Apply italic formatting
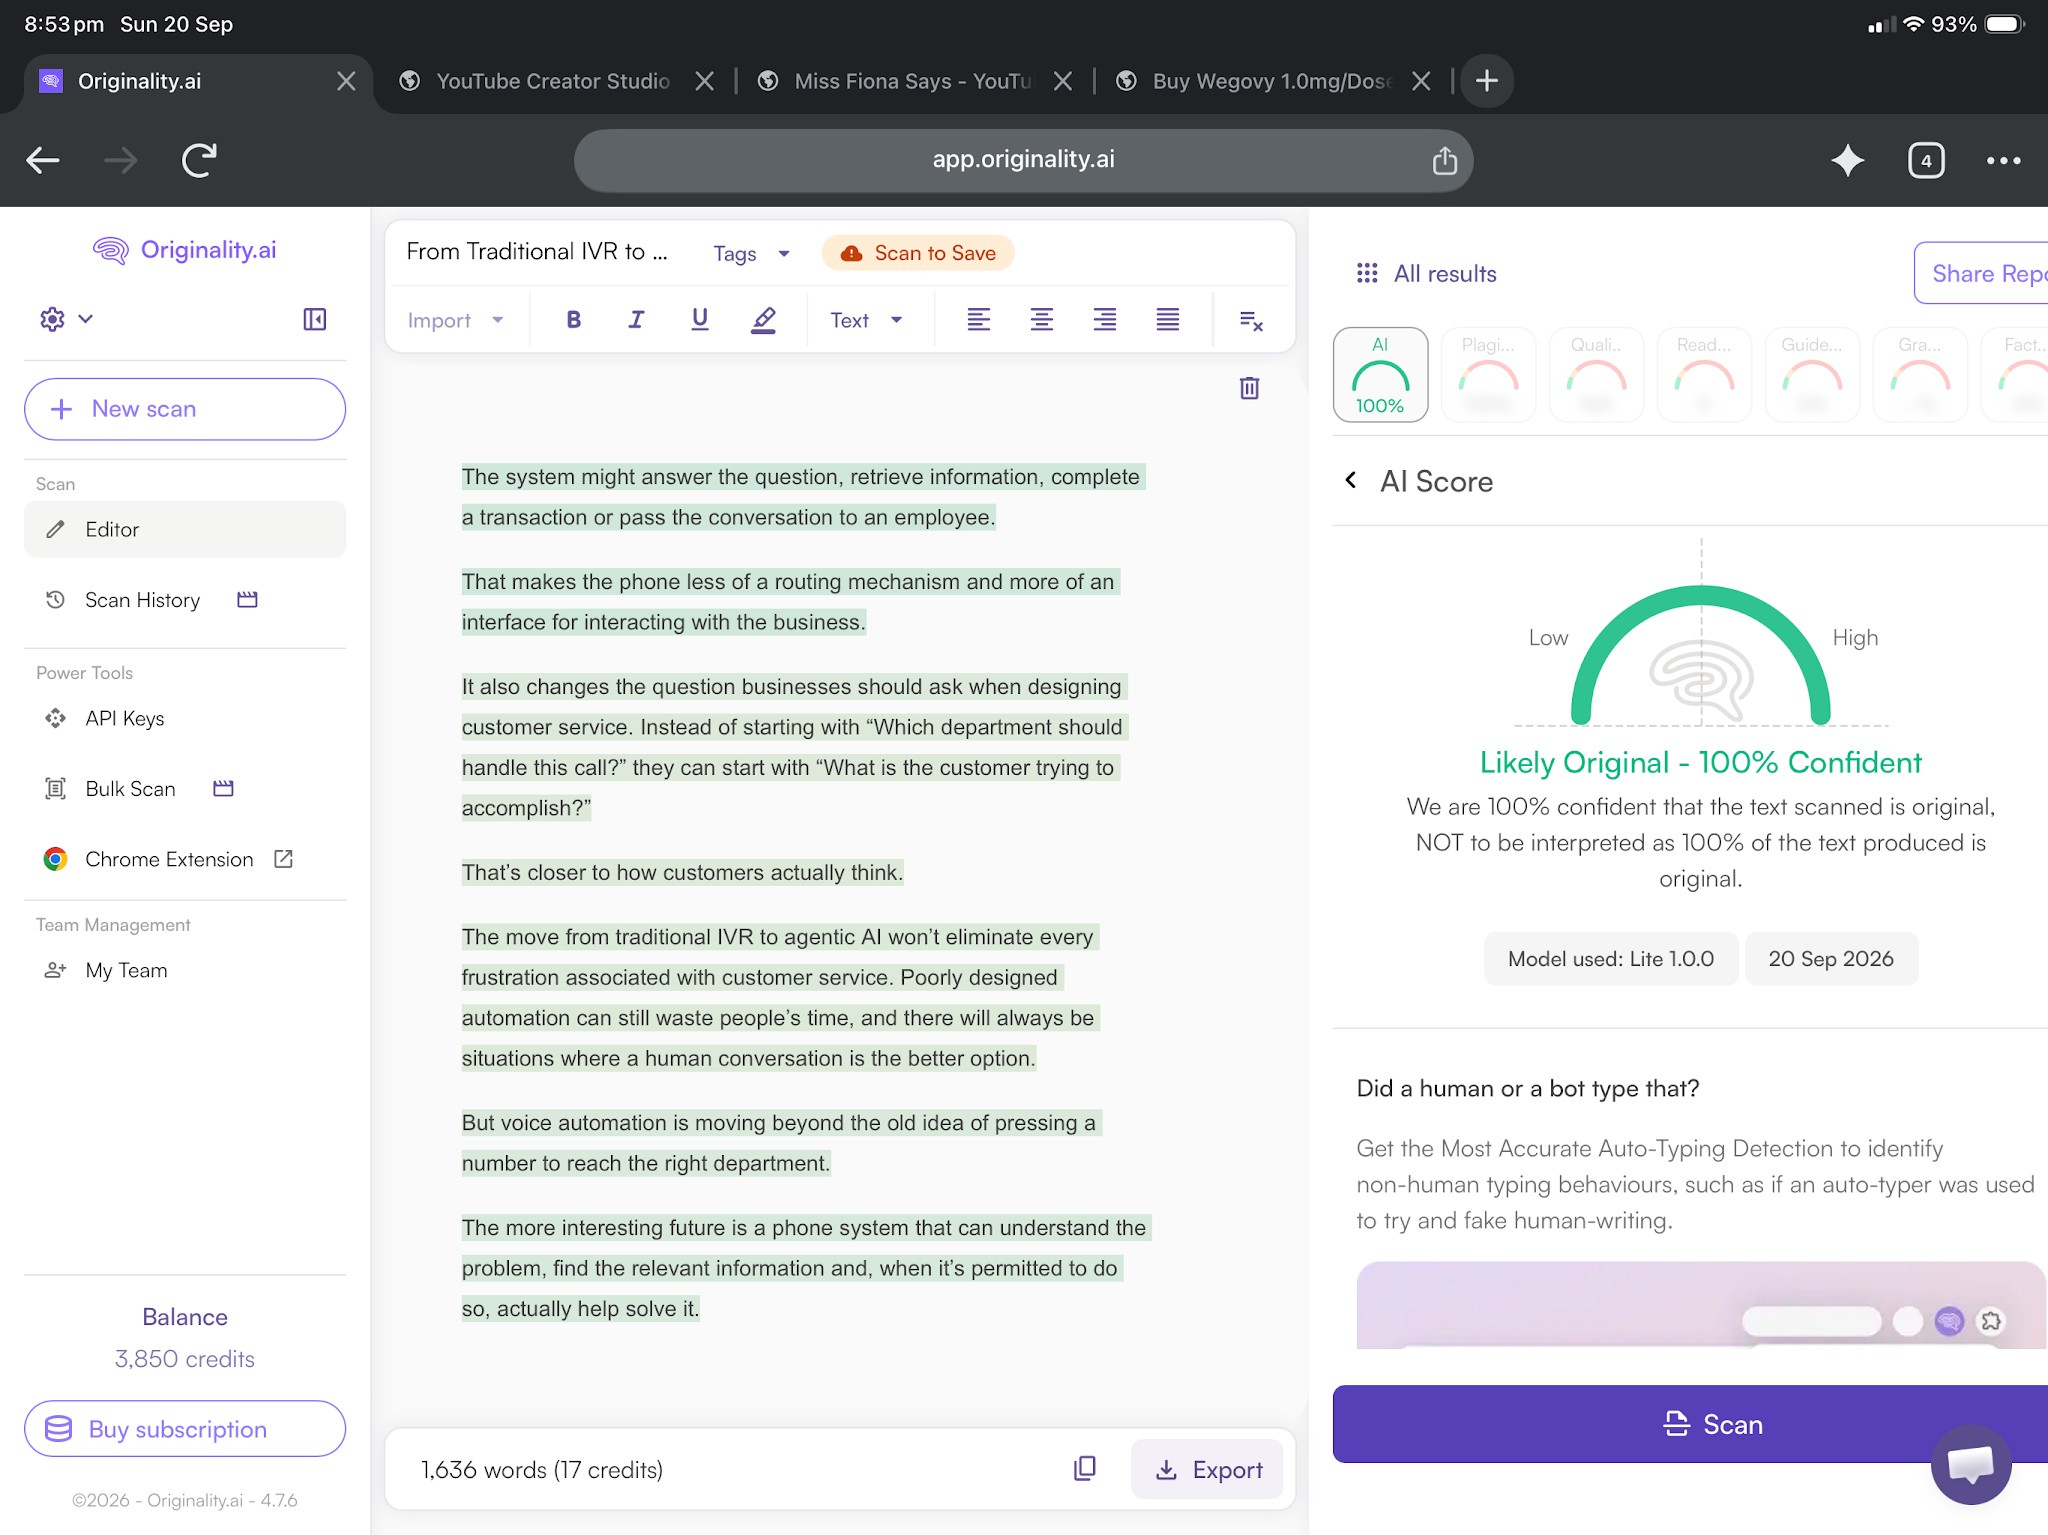The width and height of the screenshot is (2048, 1535). [x=636, y=320]
